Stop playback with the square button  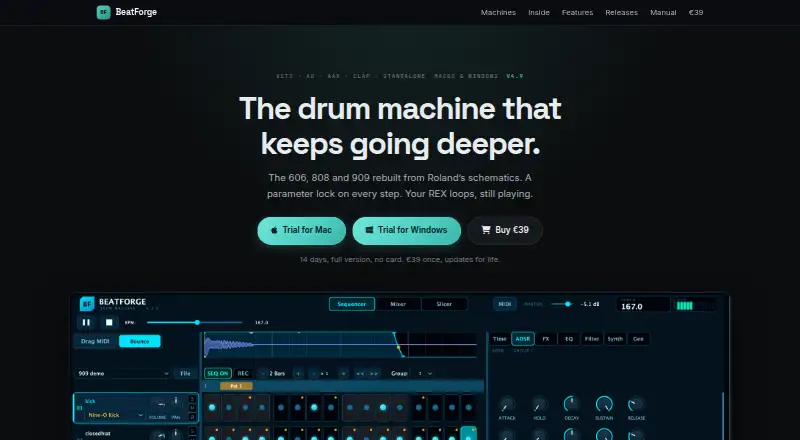tap(109, 323)
